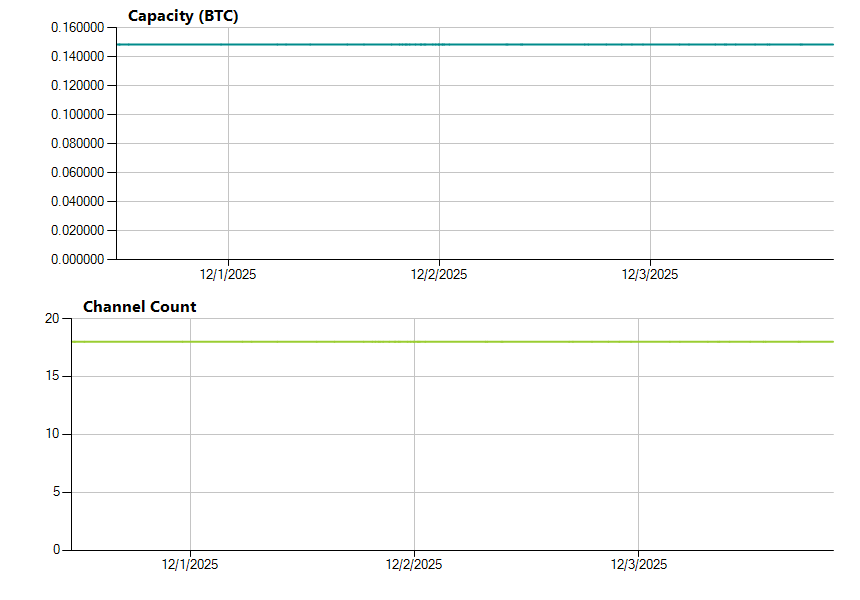The image size is (860, 600).
Task: Click the 20 label on Channel Count axis
Action: click(52, 319)
